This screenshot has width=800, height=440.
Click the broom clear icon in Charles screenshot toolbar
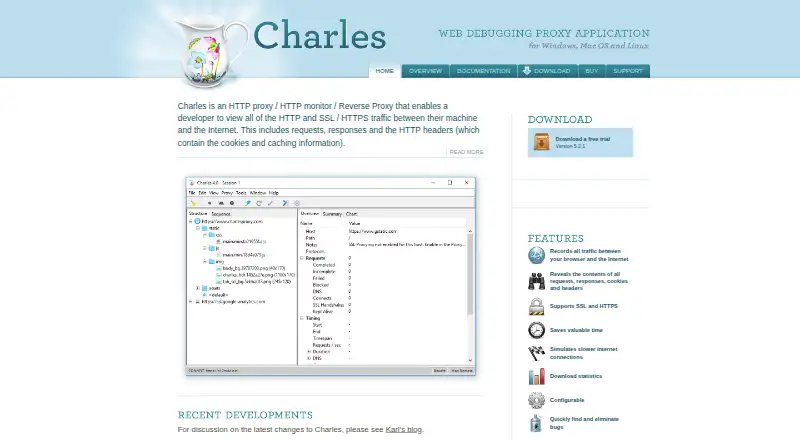193,203
